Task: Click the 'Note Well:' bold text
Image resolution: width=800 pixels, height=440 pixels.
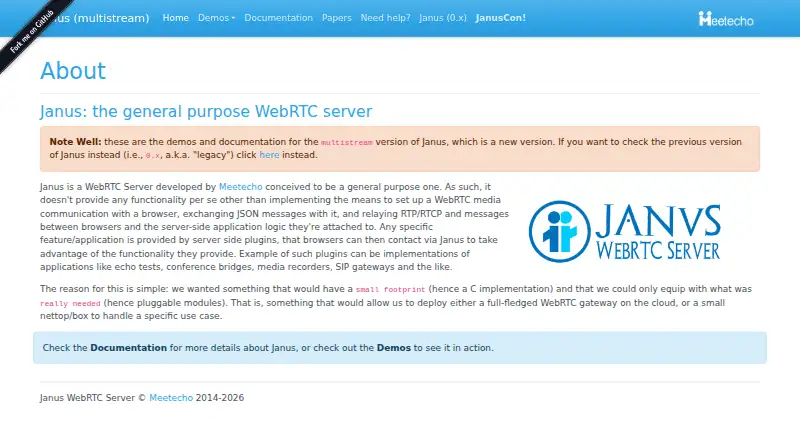Action: coord(76,142)
